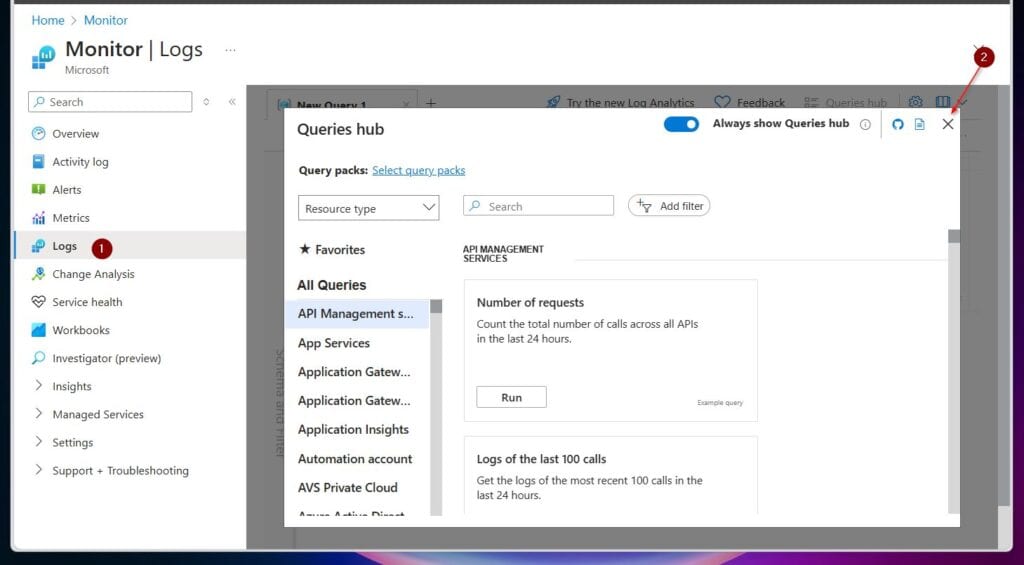Close the Queries hub dialog
The width and height of the screenshot is (1024, 565).
click(x=948, y=124)
